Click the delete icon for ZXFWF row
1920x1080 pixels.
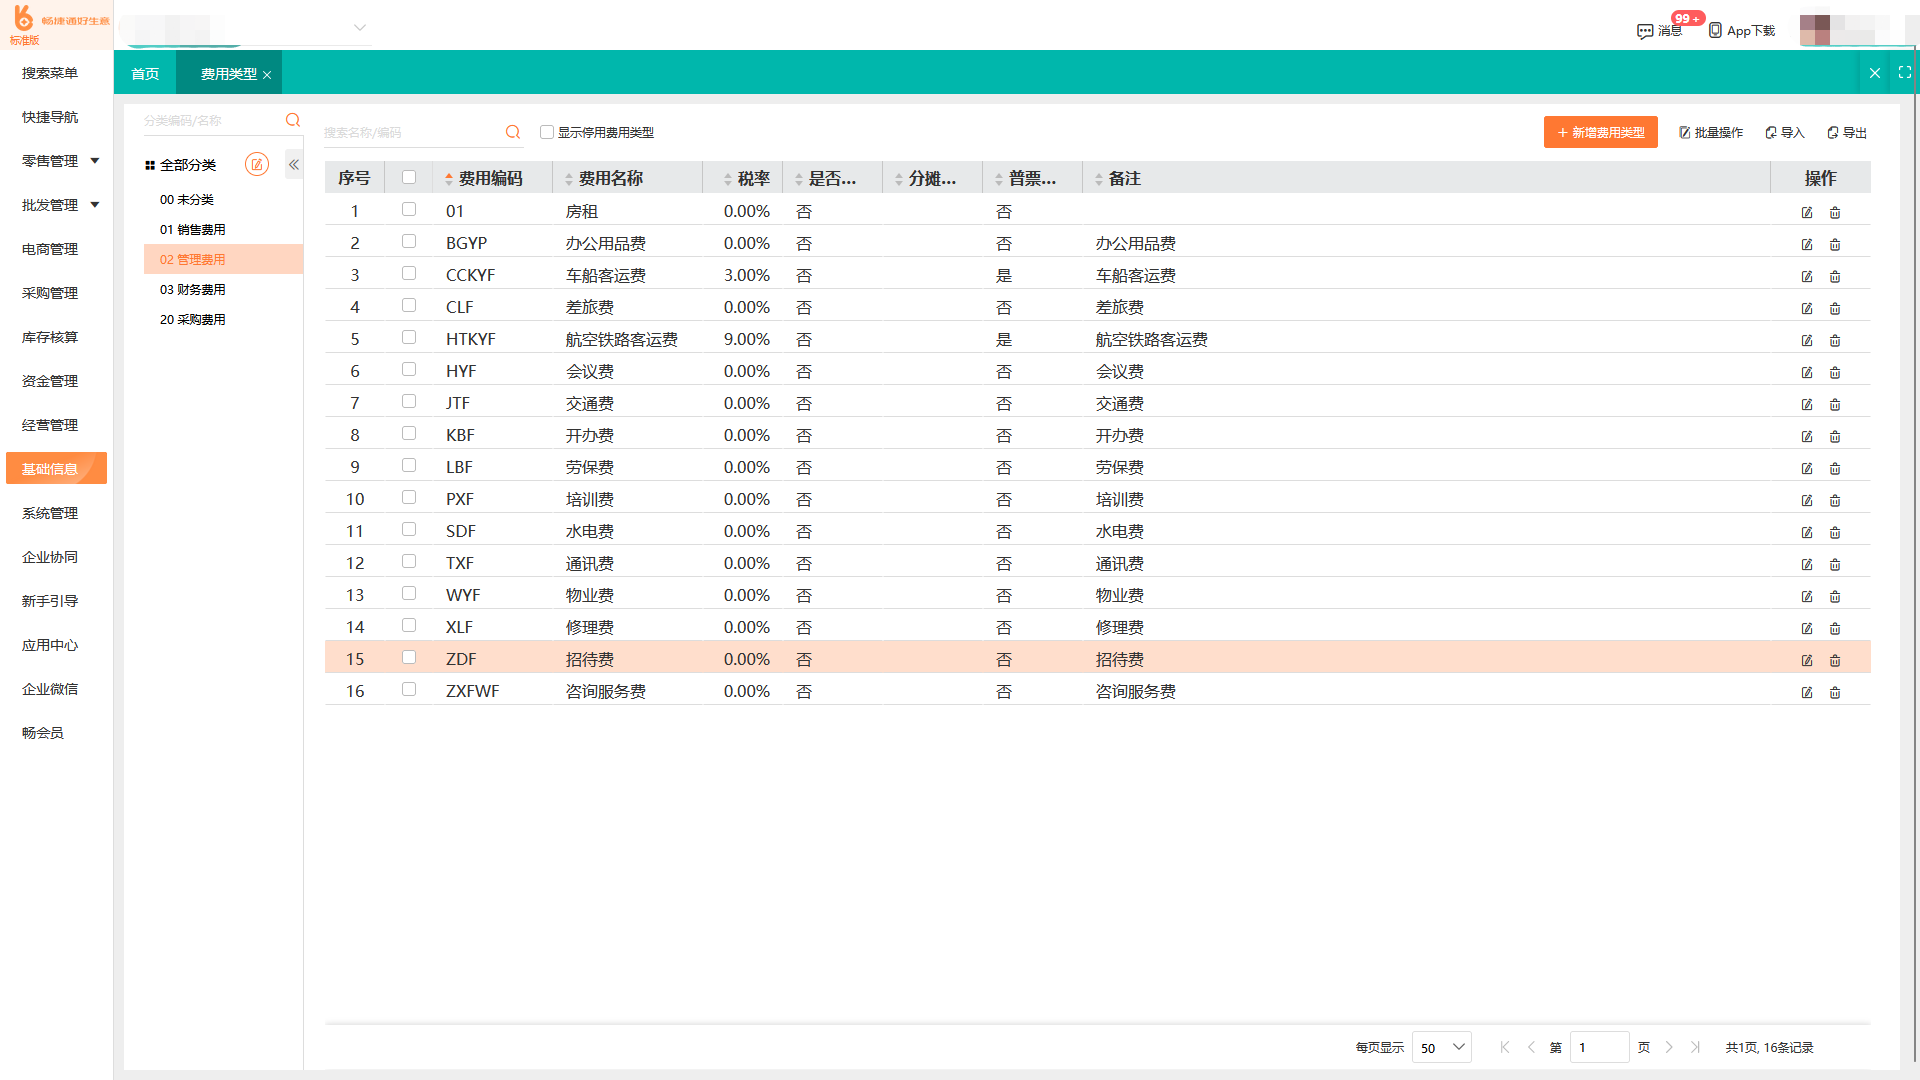[x=1836, y=691]
